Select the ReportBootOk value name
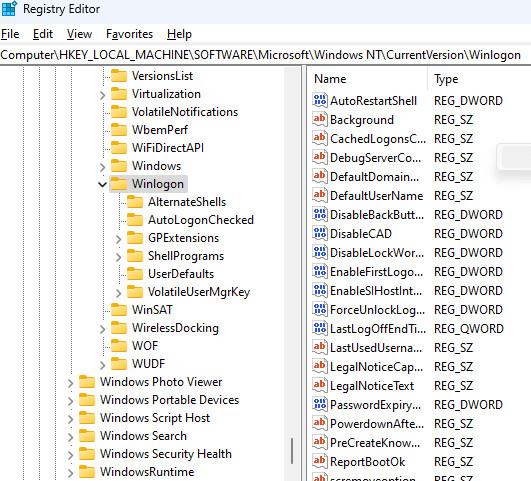 367,462
